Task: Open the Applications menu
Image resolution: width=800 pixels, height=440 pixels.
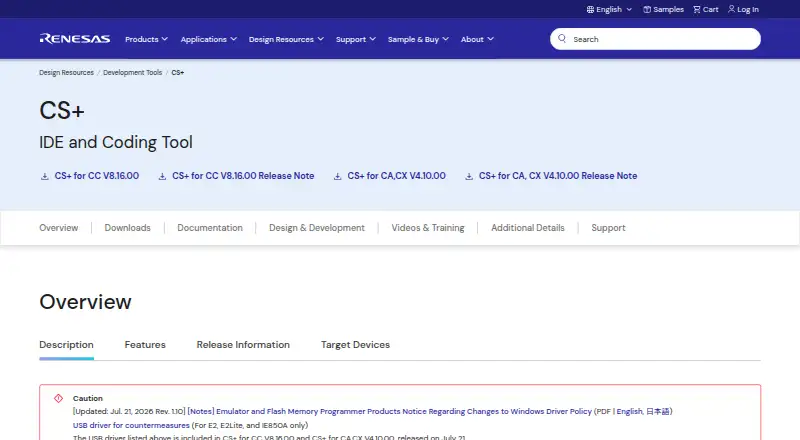Action: point(208,39)
